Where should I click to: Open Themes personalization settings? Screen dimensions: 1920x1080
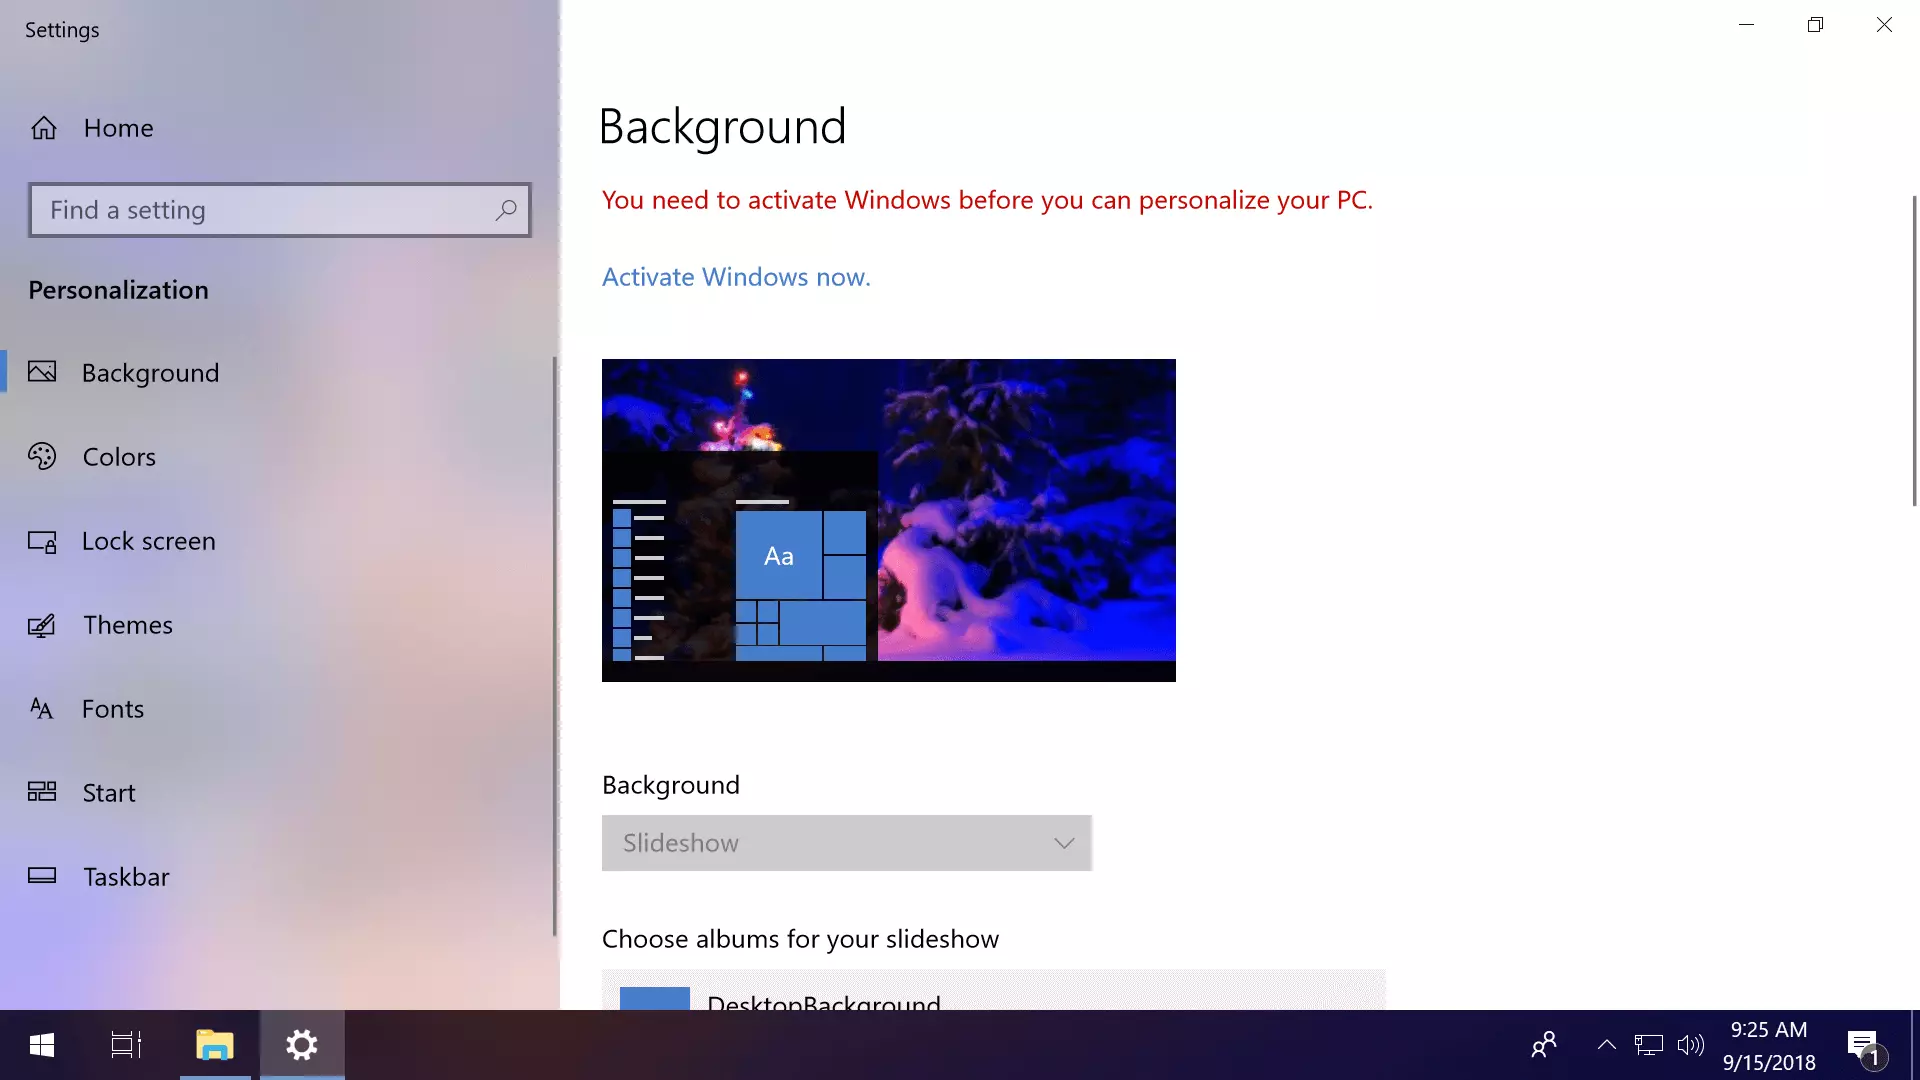tap(127, 625)
